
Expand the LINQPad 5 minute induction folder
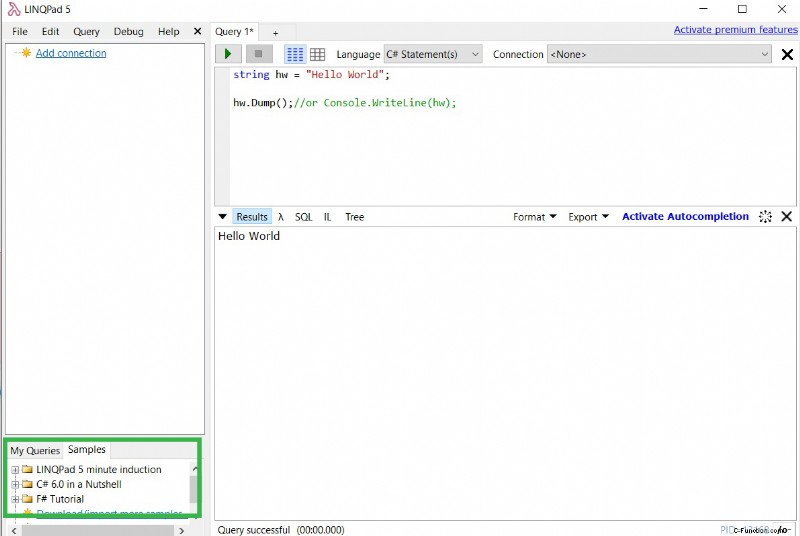(x=15, y=470)
